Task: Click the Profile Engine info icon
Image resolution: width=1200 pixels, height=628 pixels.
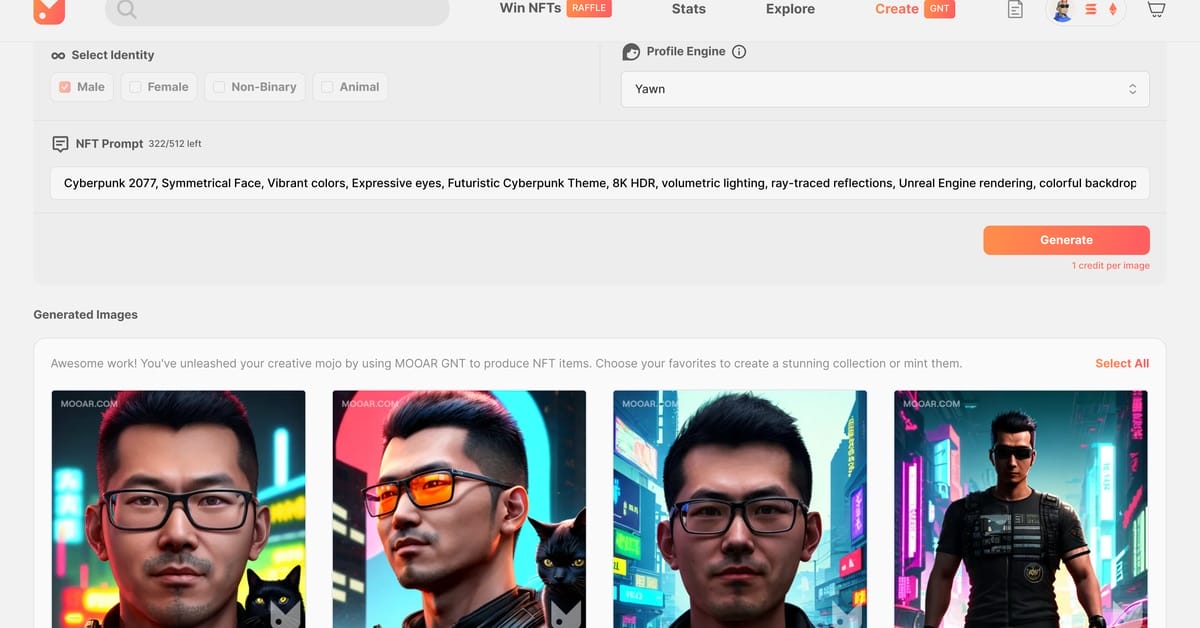Action: coord(739,52)
